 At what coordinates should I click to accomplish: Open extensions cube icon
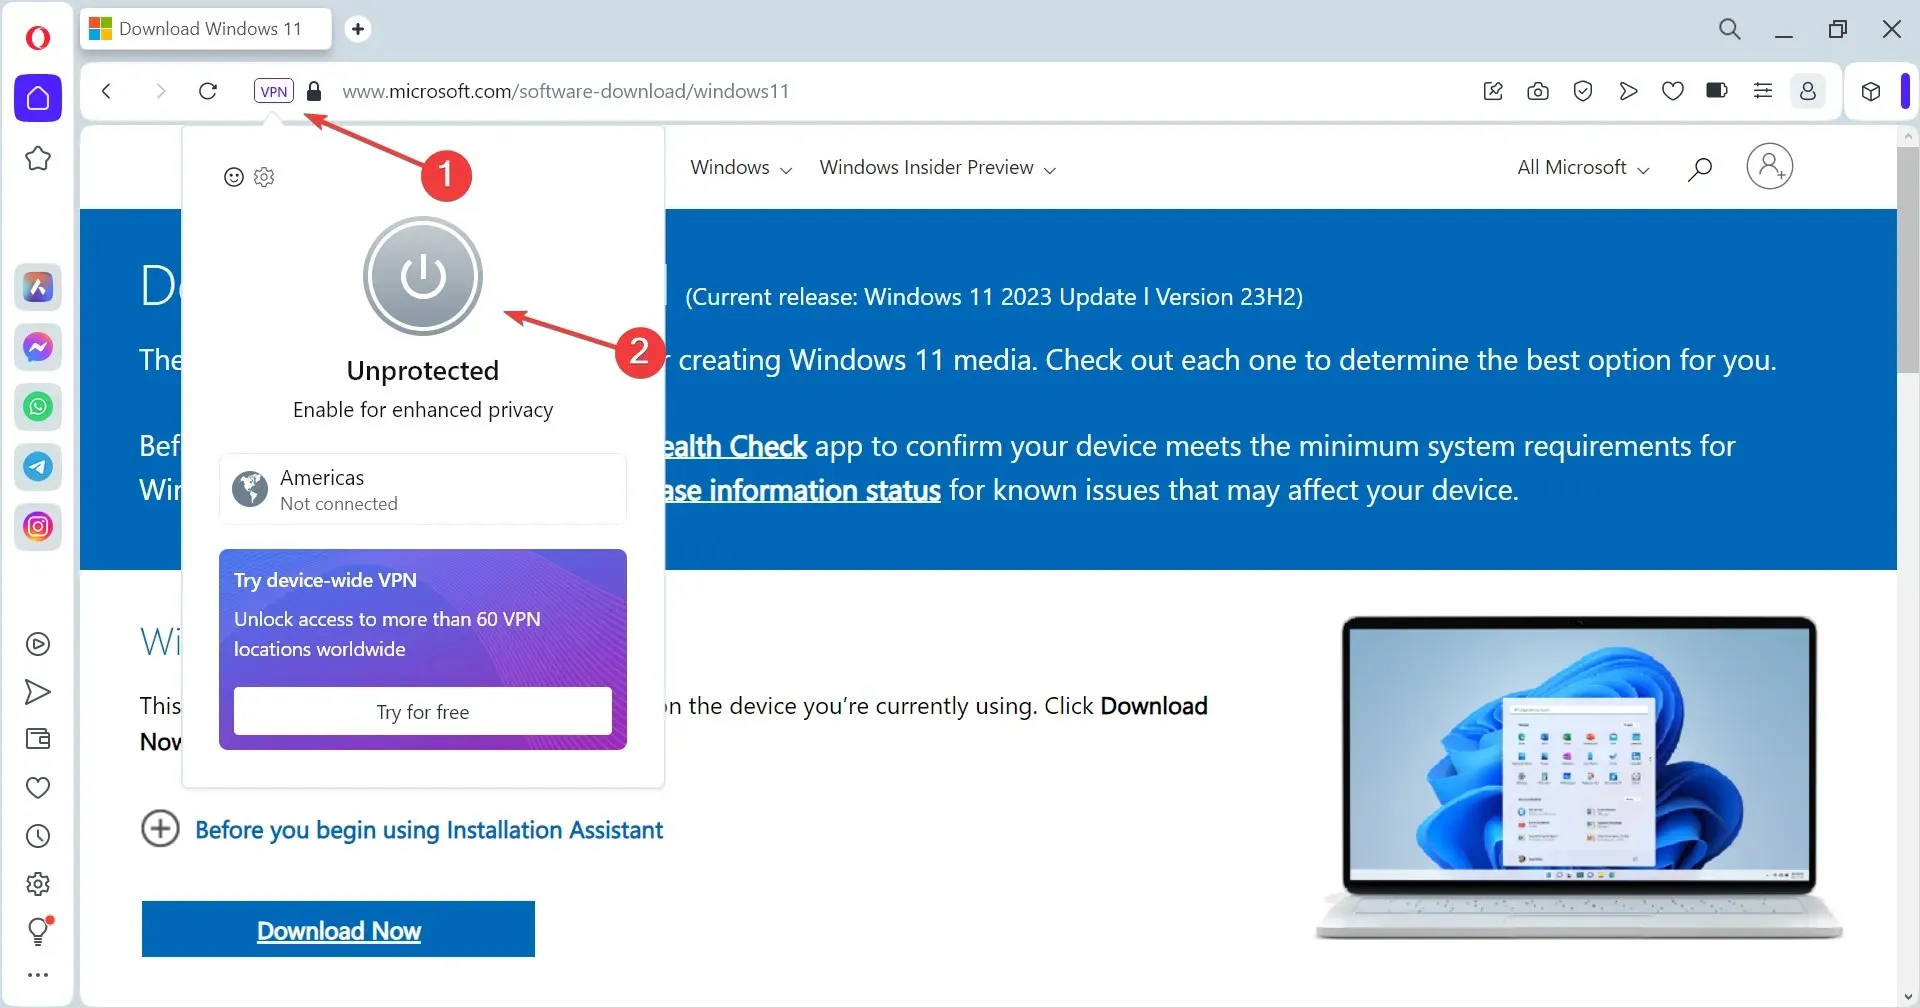coord(1871,91)
